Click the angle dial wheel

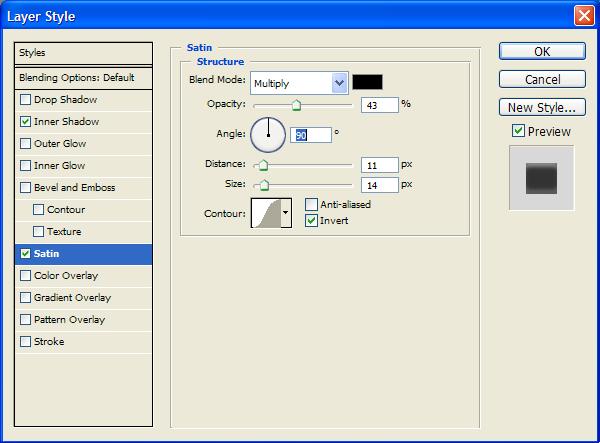(x=268, y=133)
